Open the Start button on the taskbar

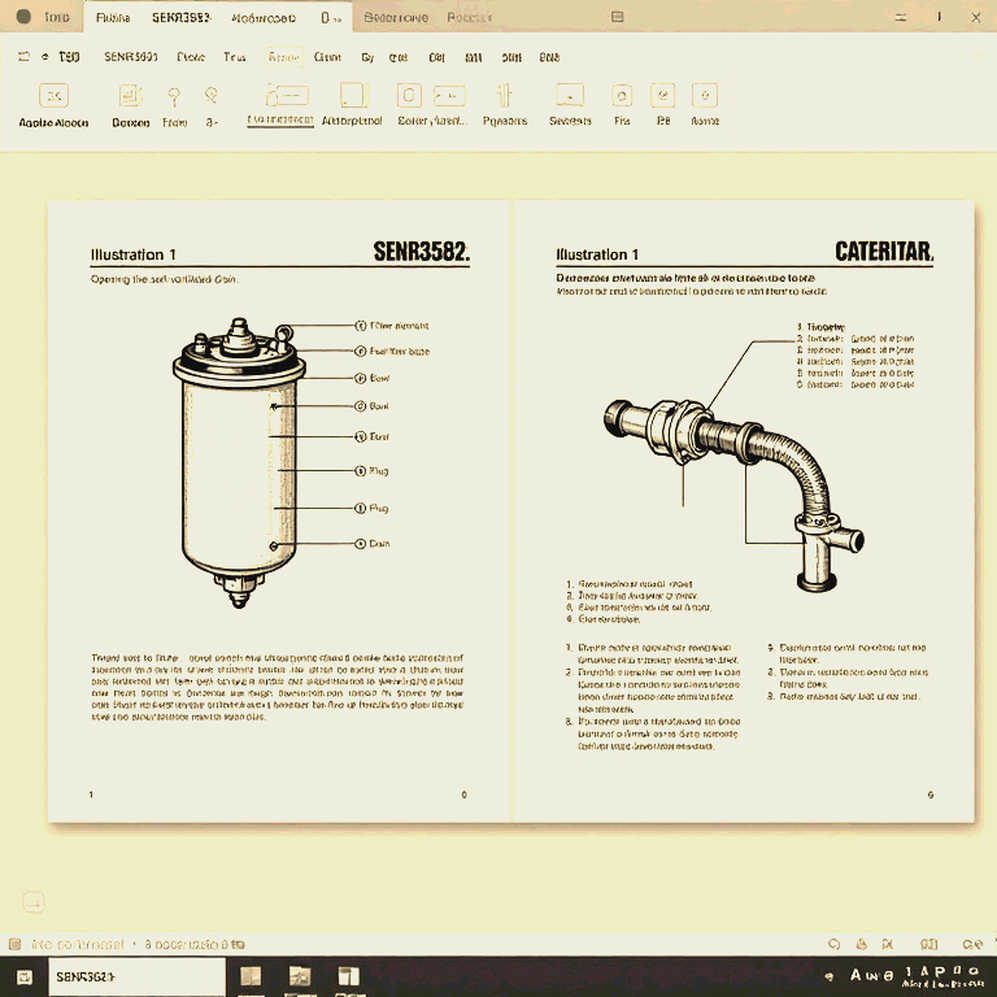pyautogui.click(x=24, y=977)
